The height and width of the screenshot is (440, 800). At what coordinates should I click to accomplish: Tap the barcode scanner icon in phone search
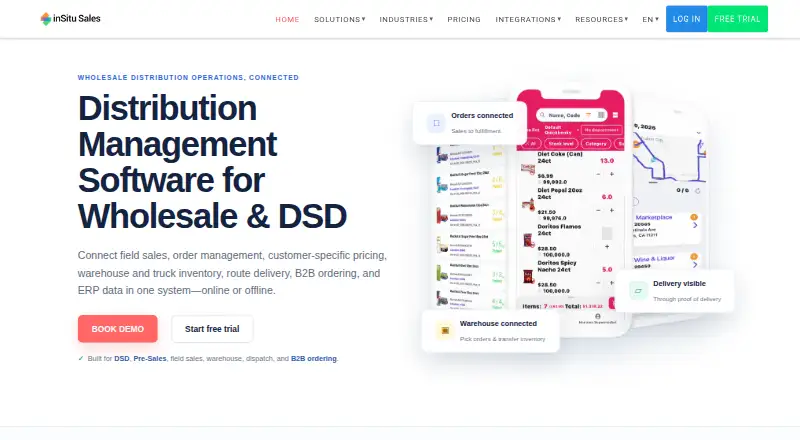pos(601,115)
